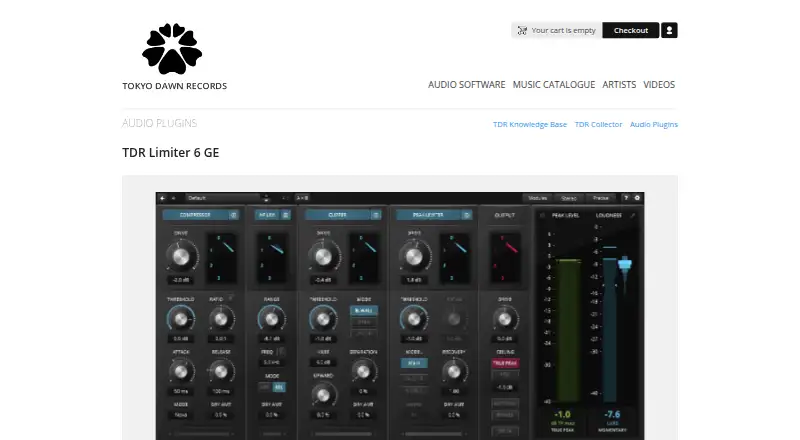Viewport: 800px width, 440px height.
Task: Toggle the Clipper module on/off
Action: click(337, 215)
